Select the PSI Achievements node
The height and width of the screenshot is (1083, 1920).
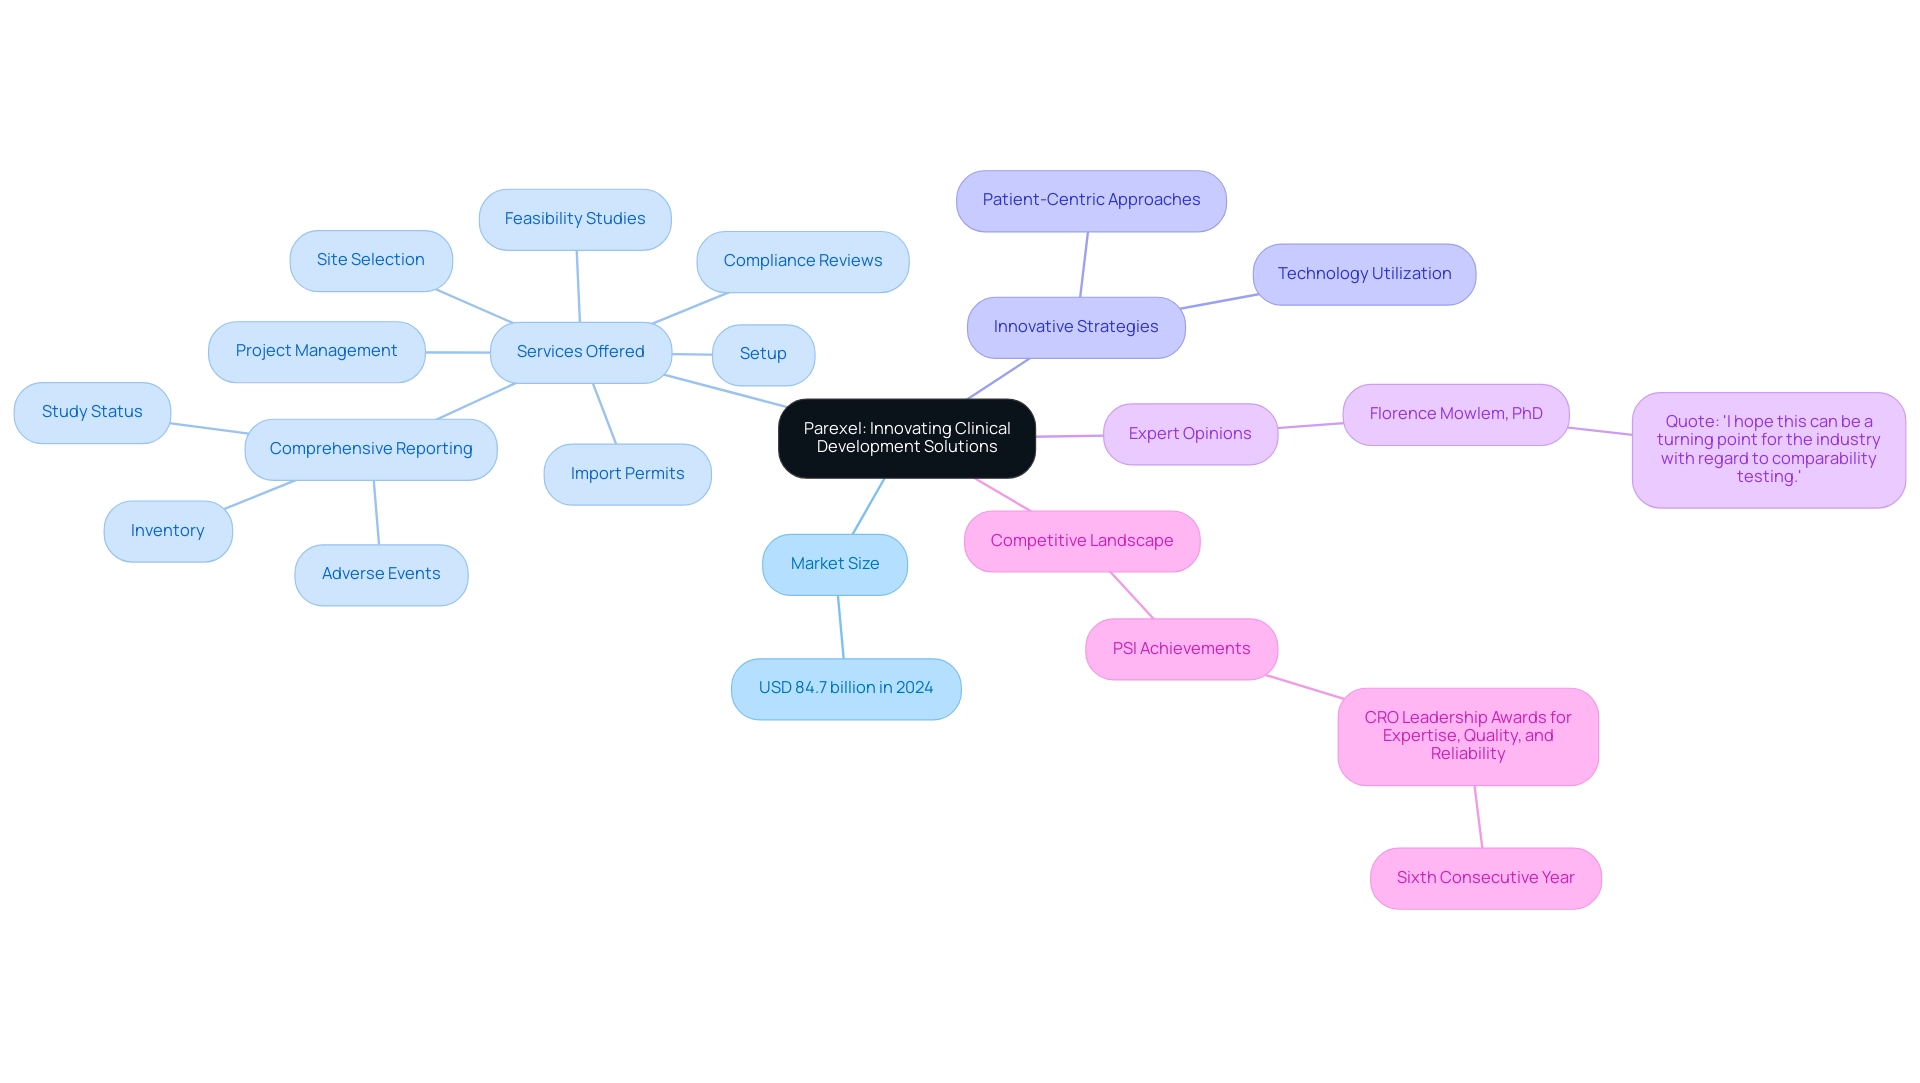tap(1180, 648)
